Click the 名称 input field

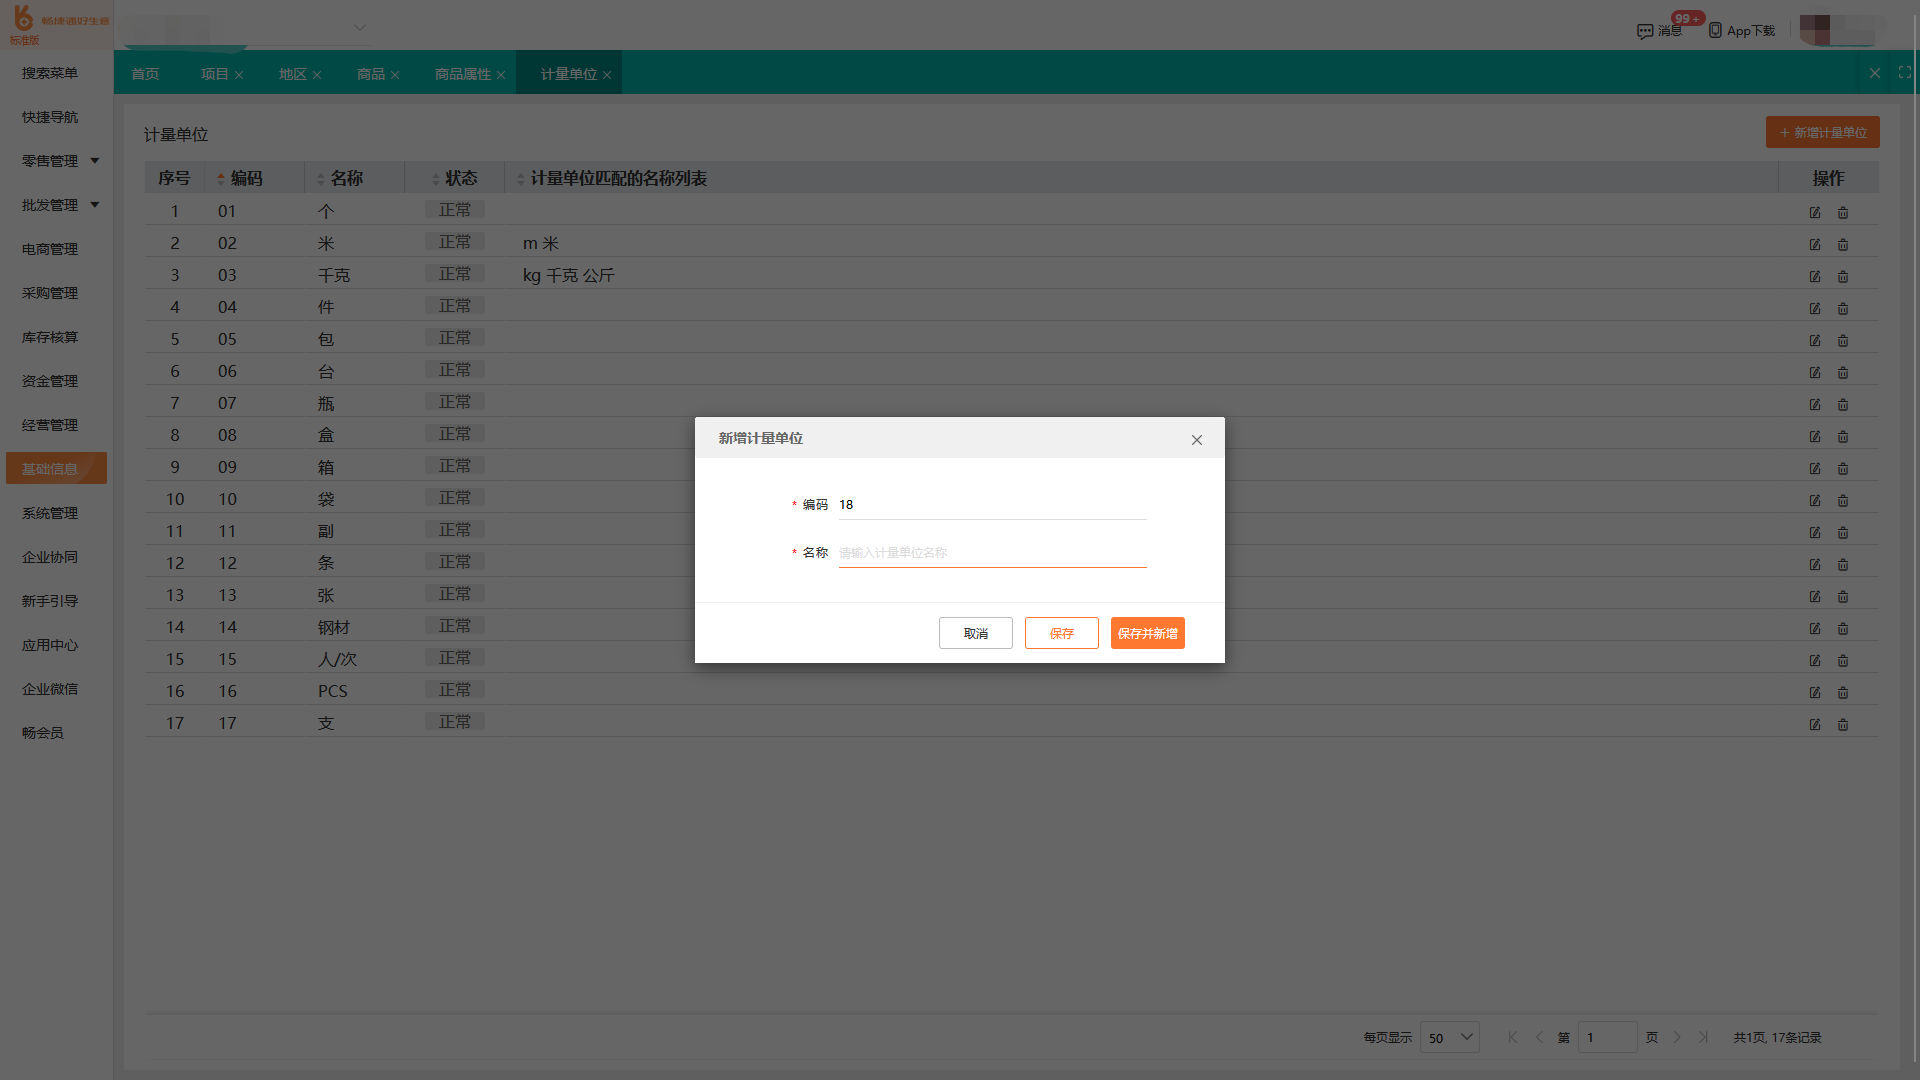992,553
